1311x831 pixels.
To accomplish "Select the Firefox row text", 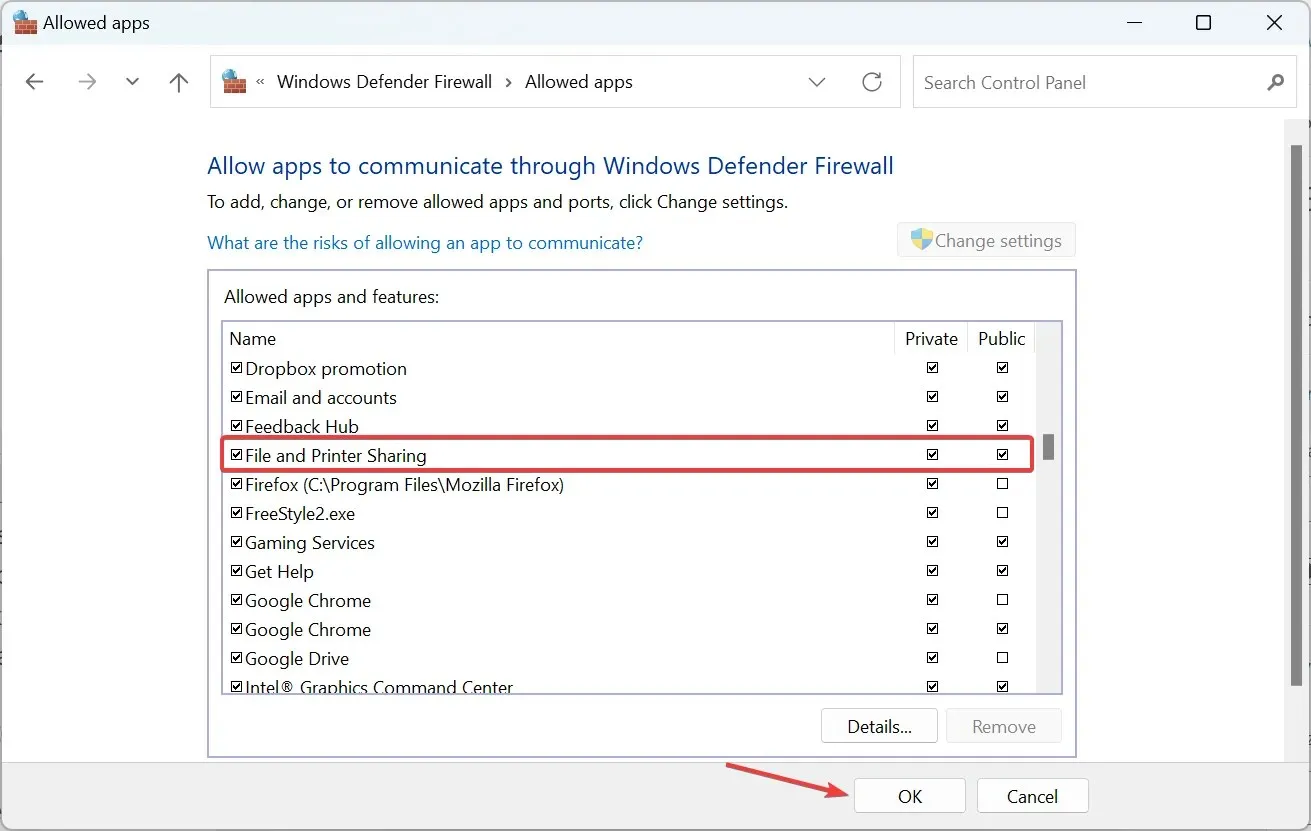I will 404,485.
